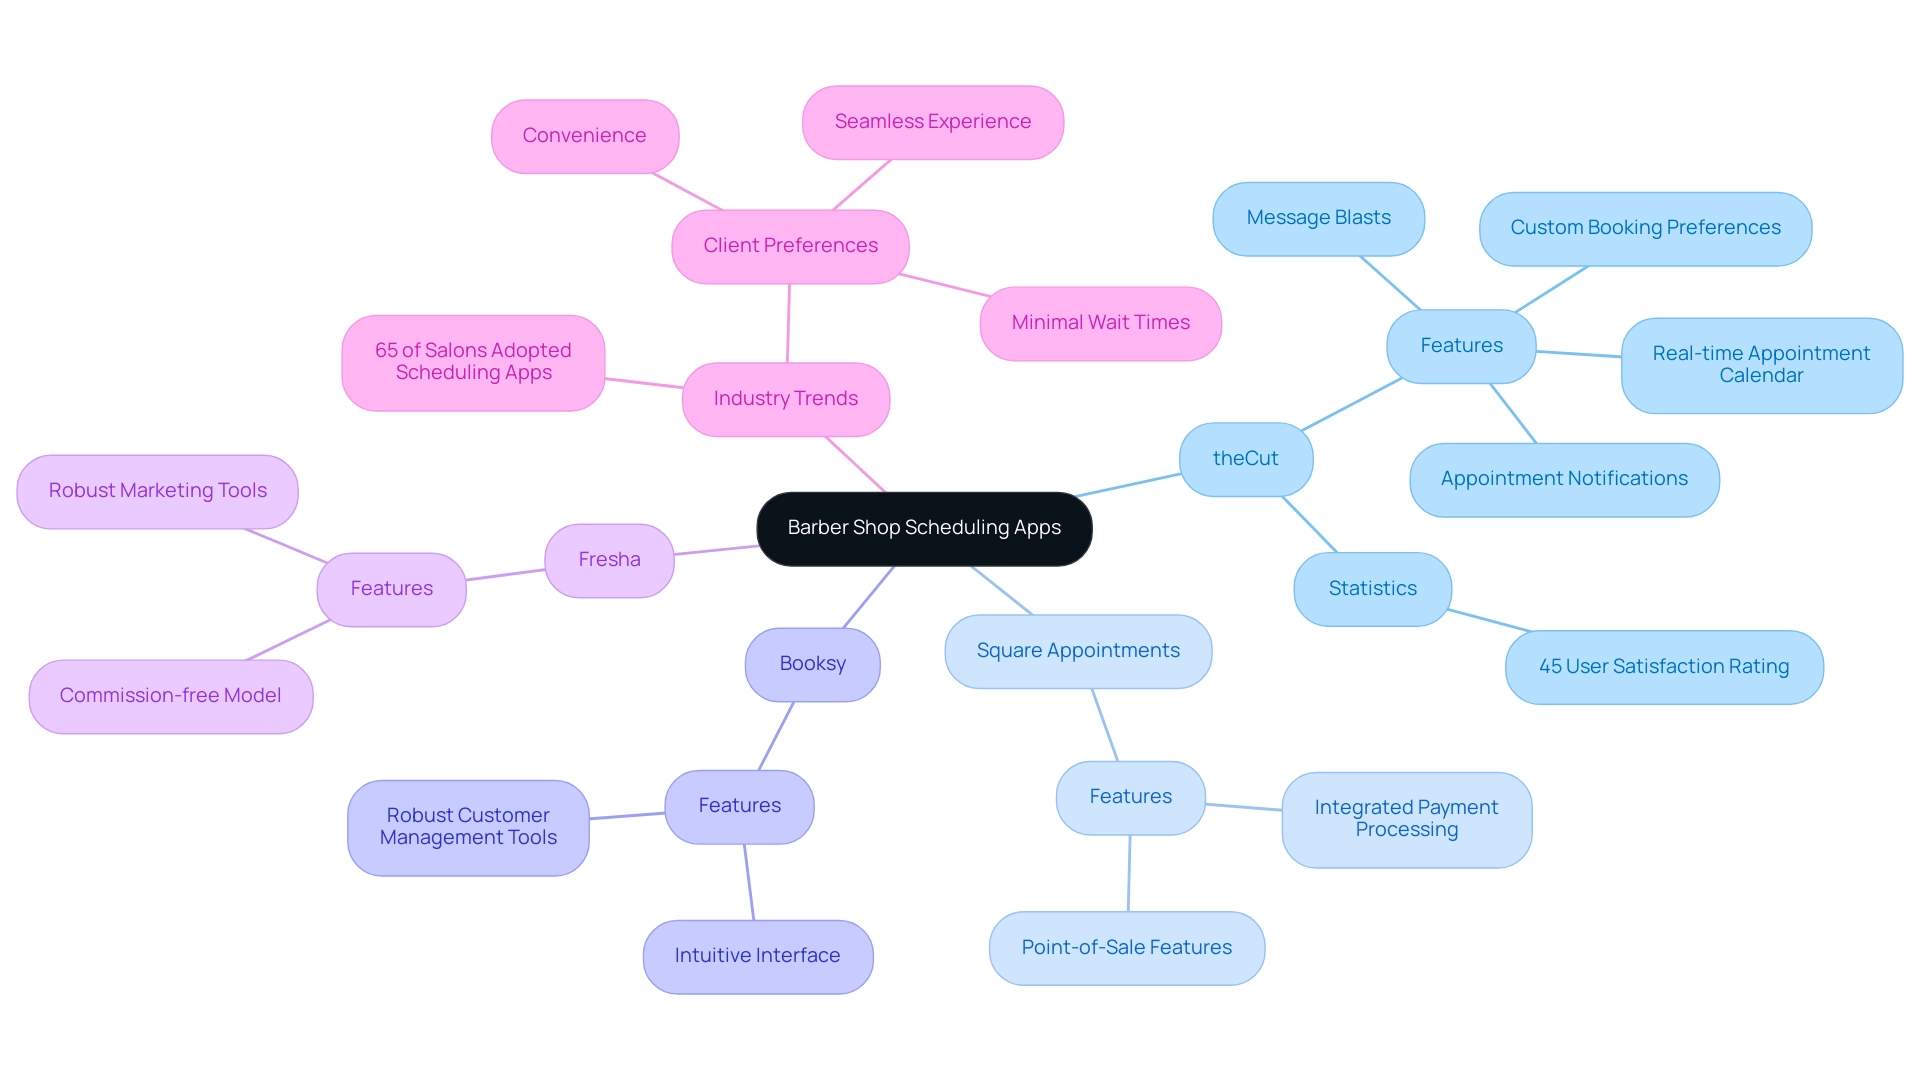Expand the Features node under Booksy
This screenshot has width=1920, height=1083.
click(740, 805)
